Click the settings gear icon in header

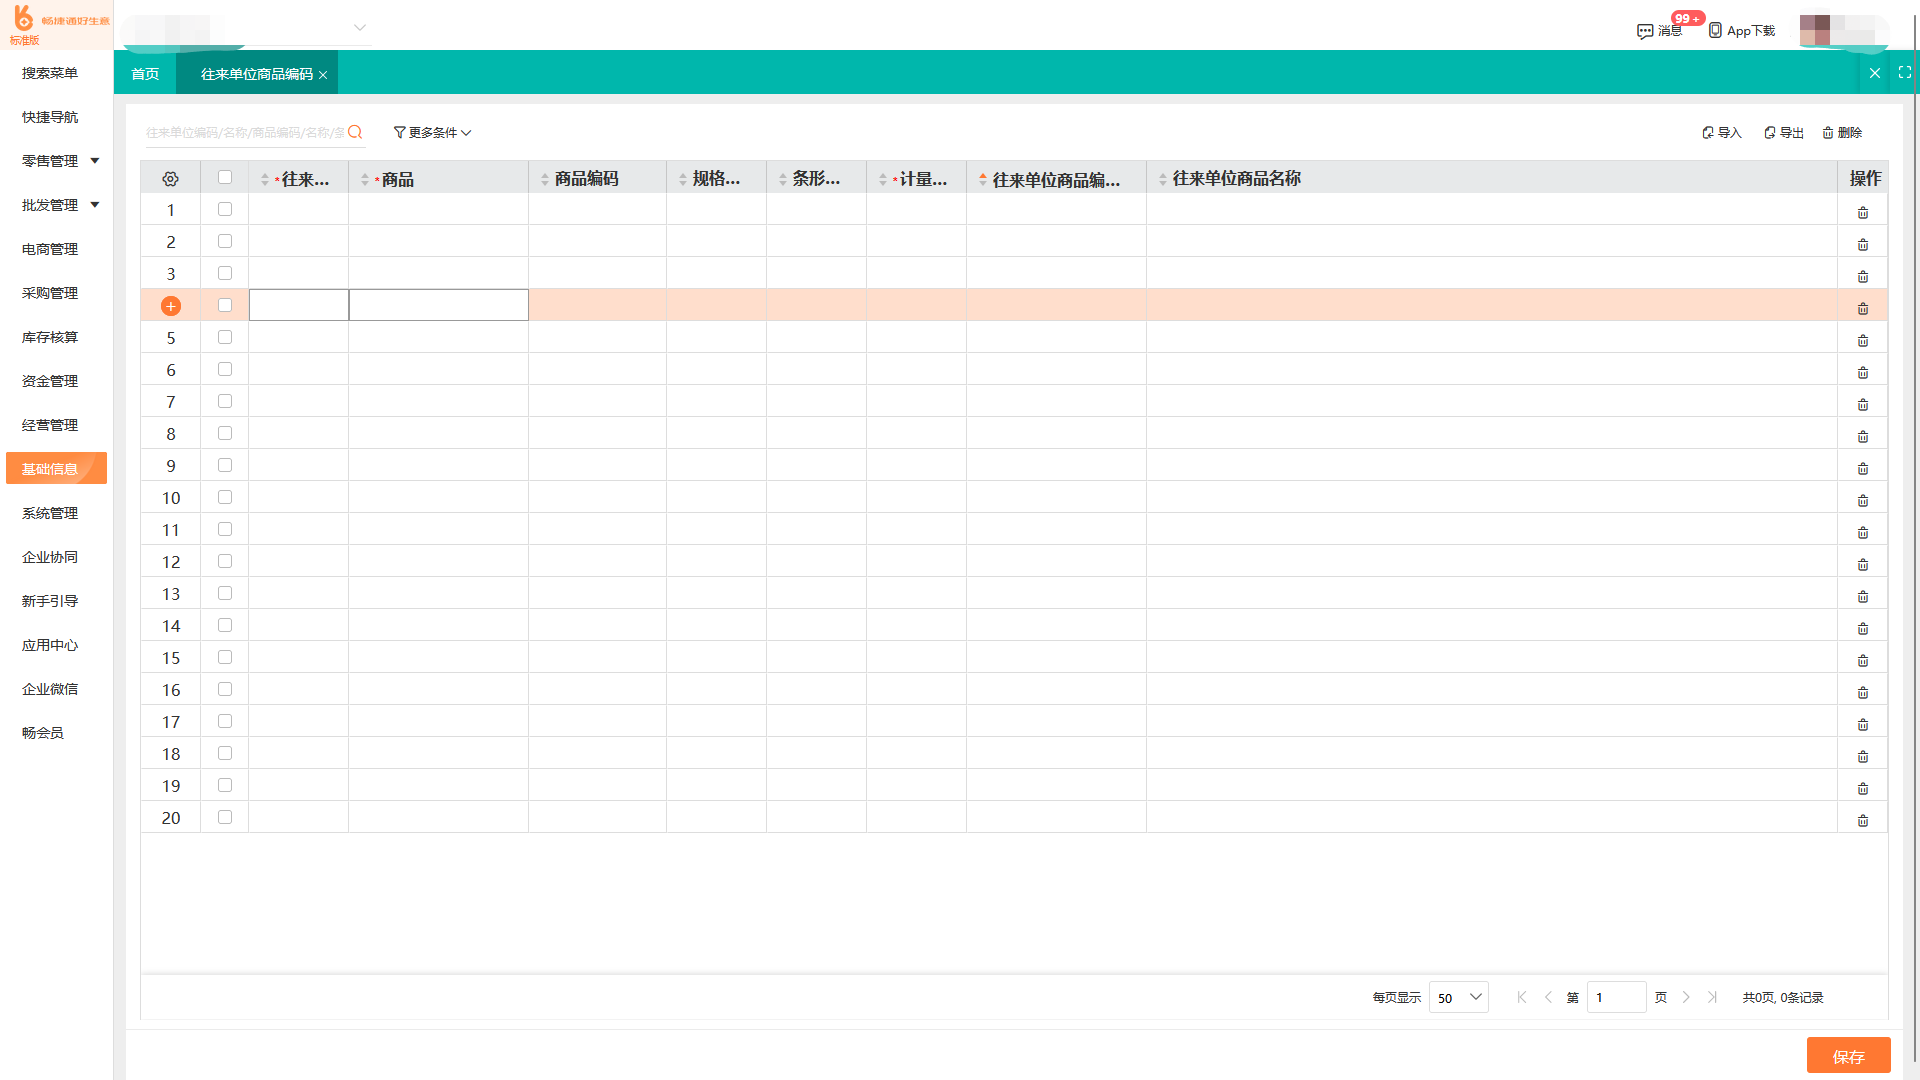170,178
